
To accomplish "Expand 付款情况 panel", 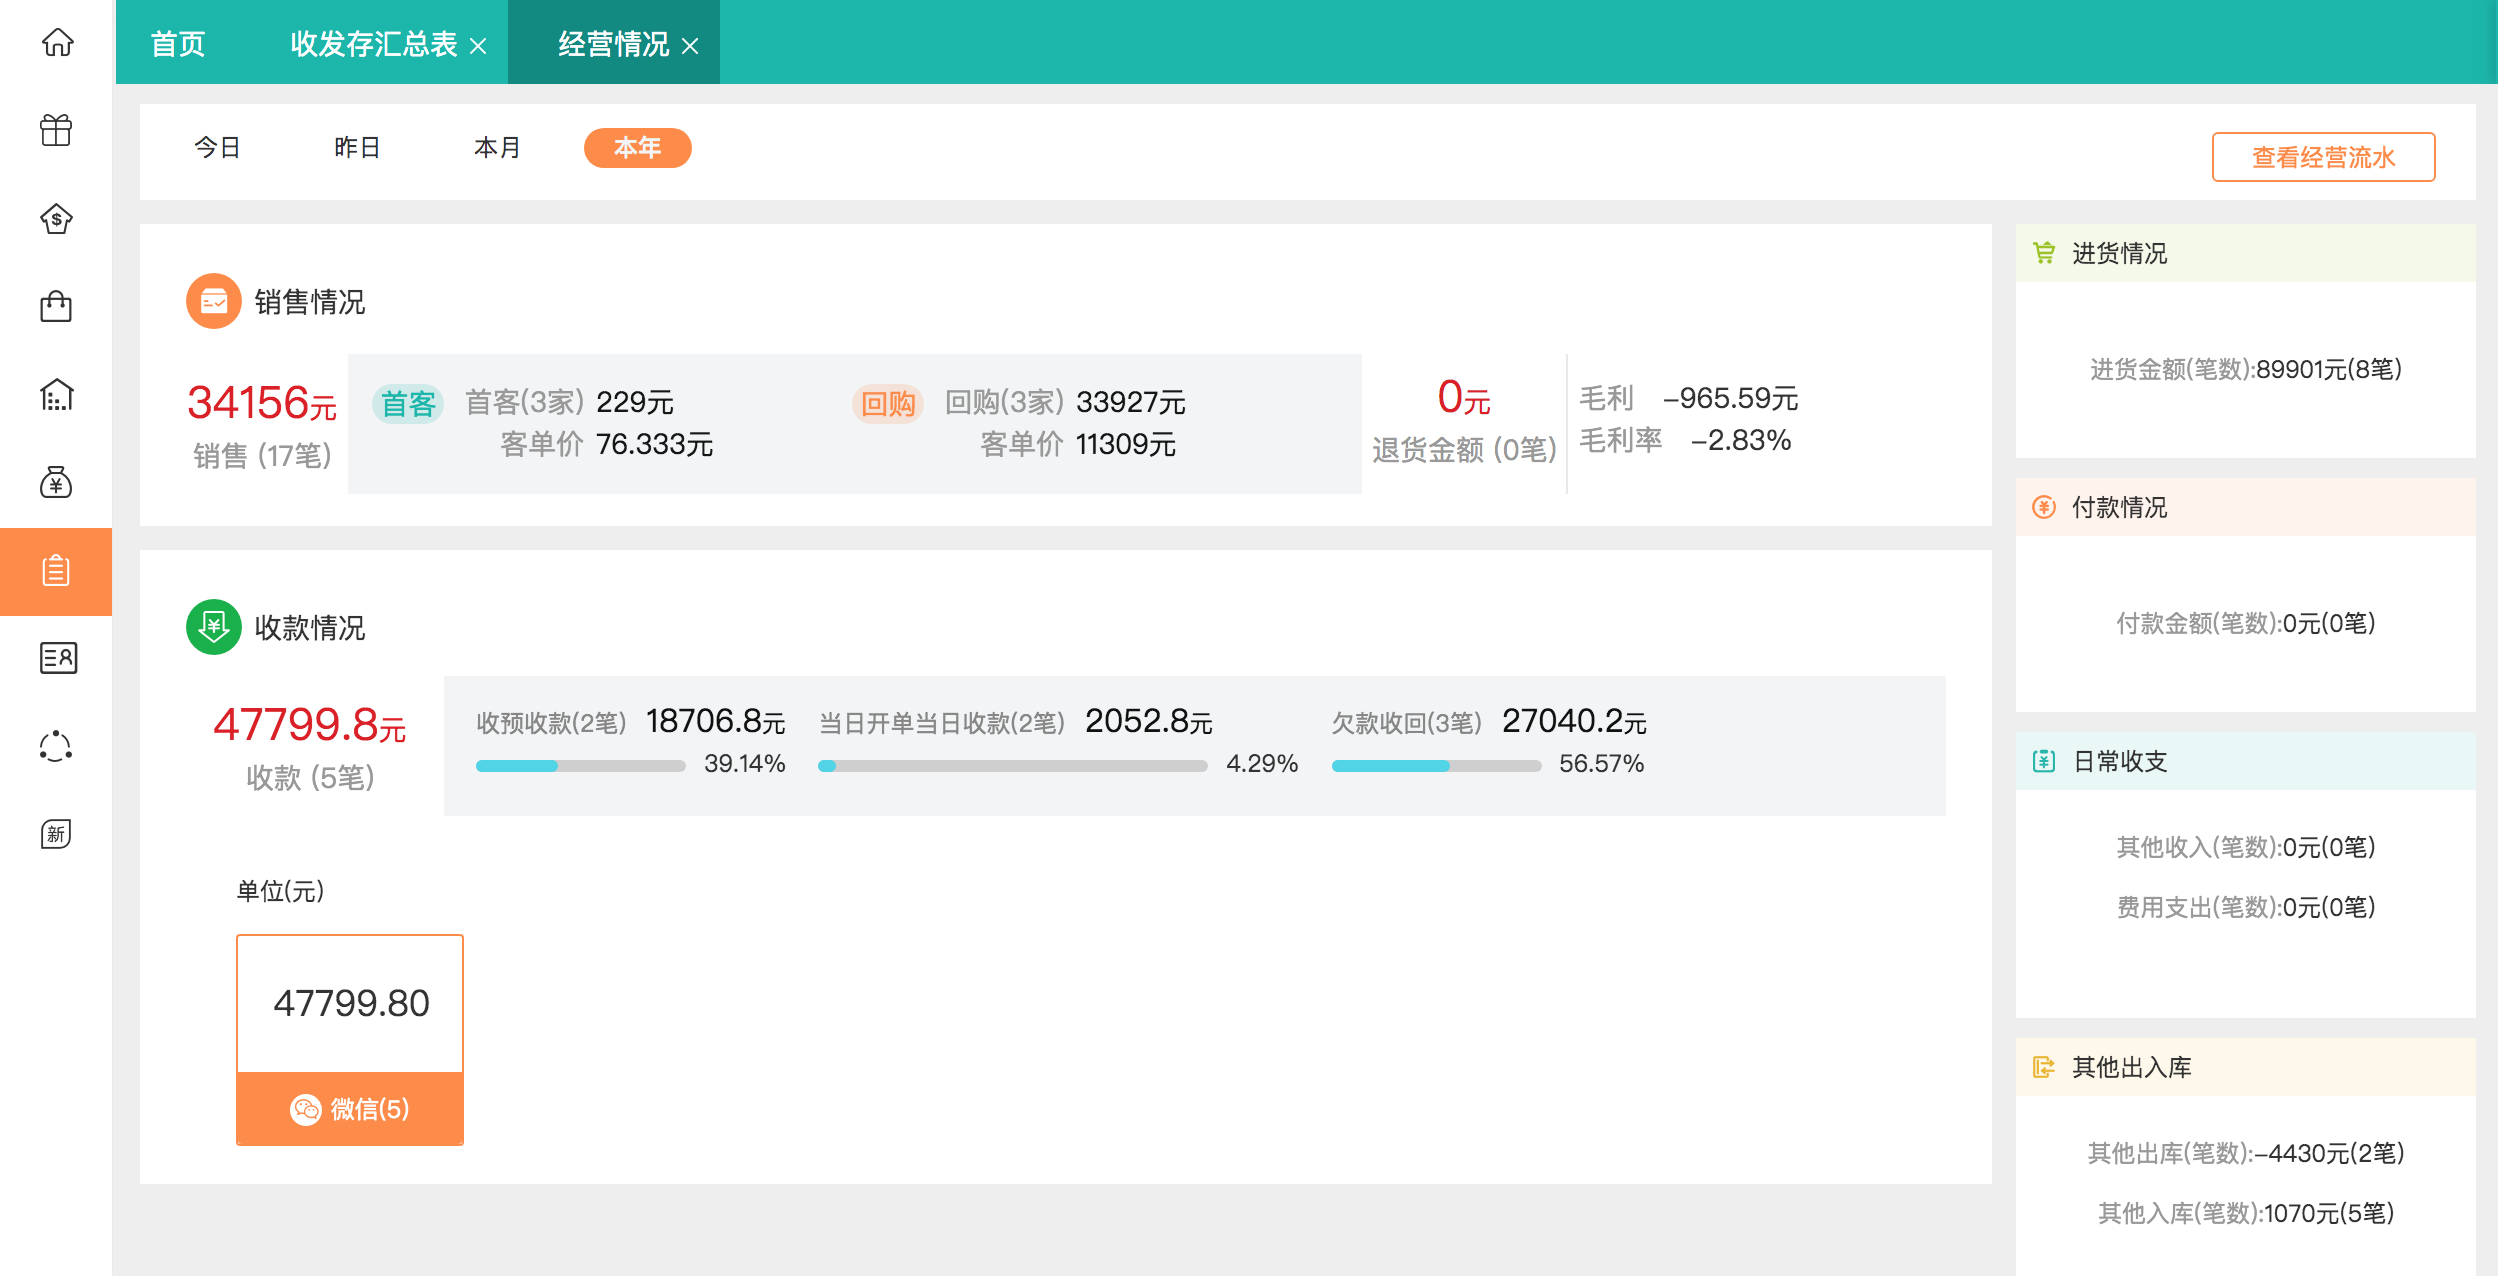I will (x=2116, y=506).
